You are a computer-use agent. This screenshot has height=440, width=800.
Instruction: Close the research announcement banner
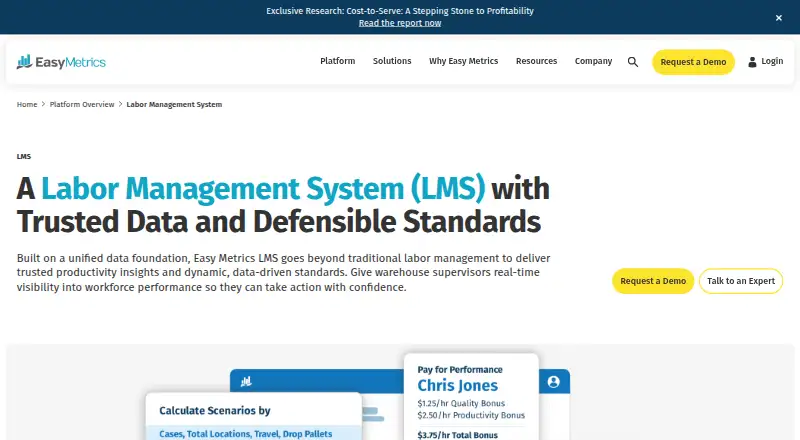pos(779,18)
